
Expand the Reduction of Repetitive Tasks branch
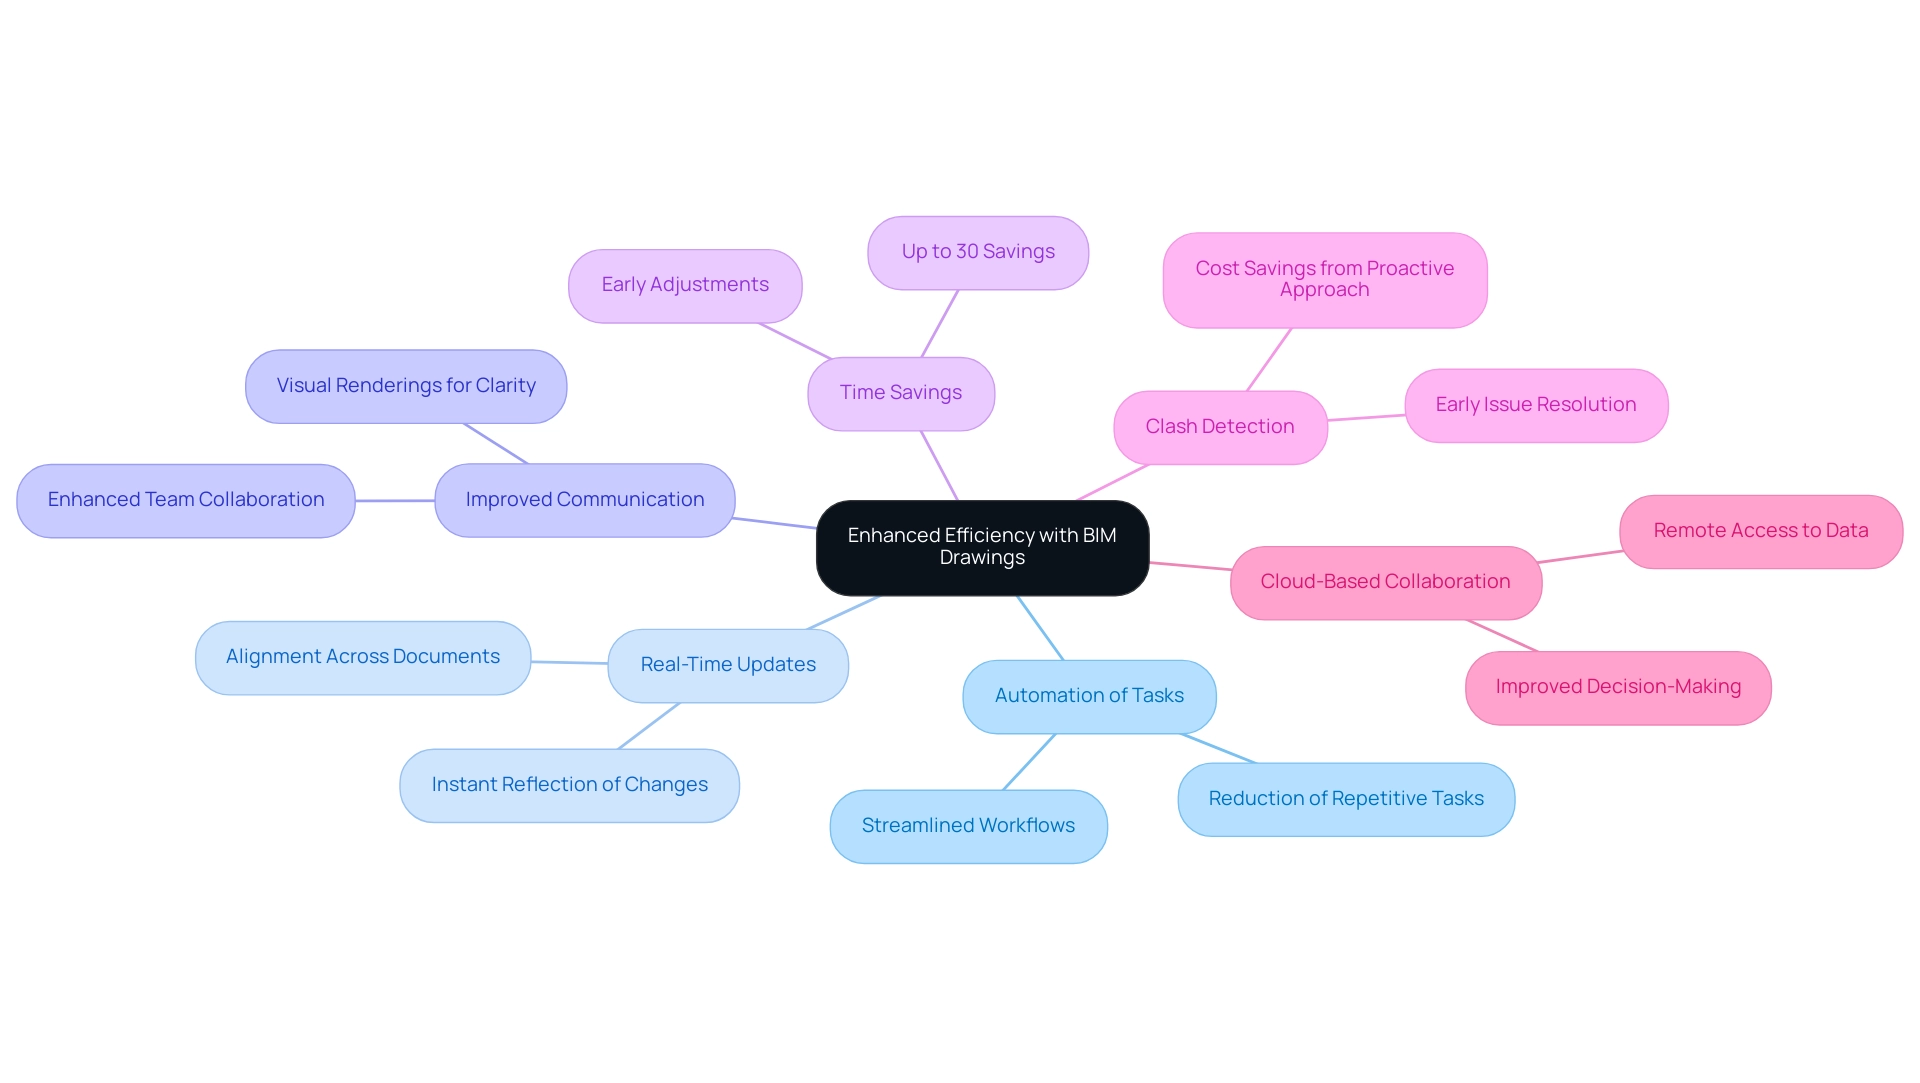[x=1345, y=798]
